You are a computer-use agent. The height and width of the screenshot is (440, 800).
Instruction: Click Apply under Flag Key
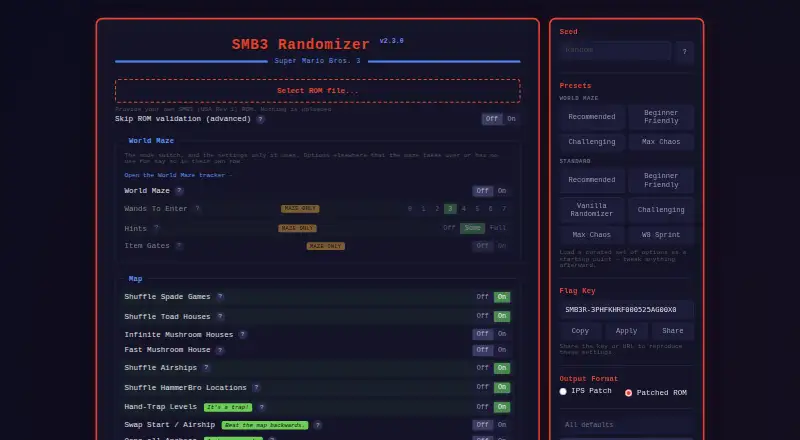coord(627,331)
